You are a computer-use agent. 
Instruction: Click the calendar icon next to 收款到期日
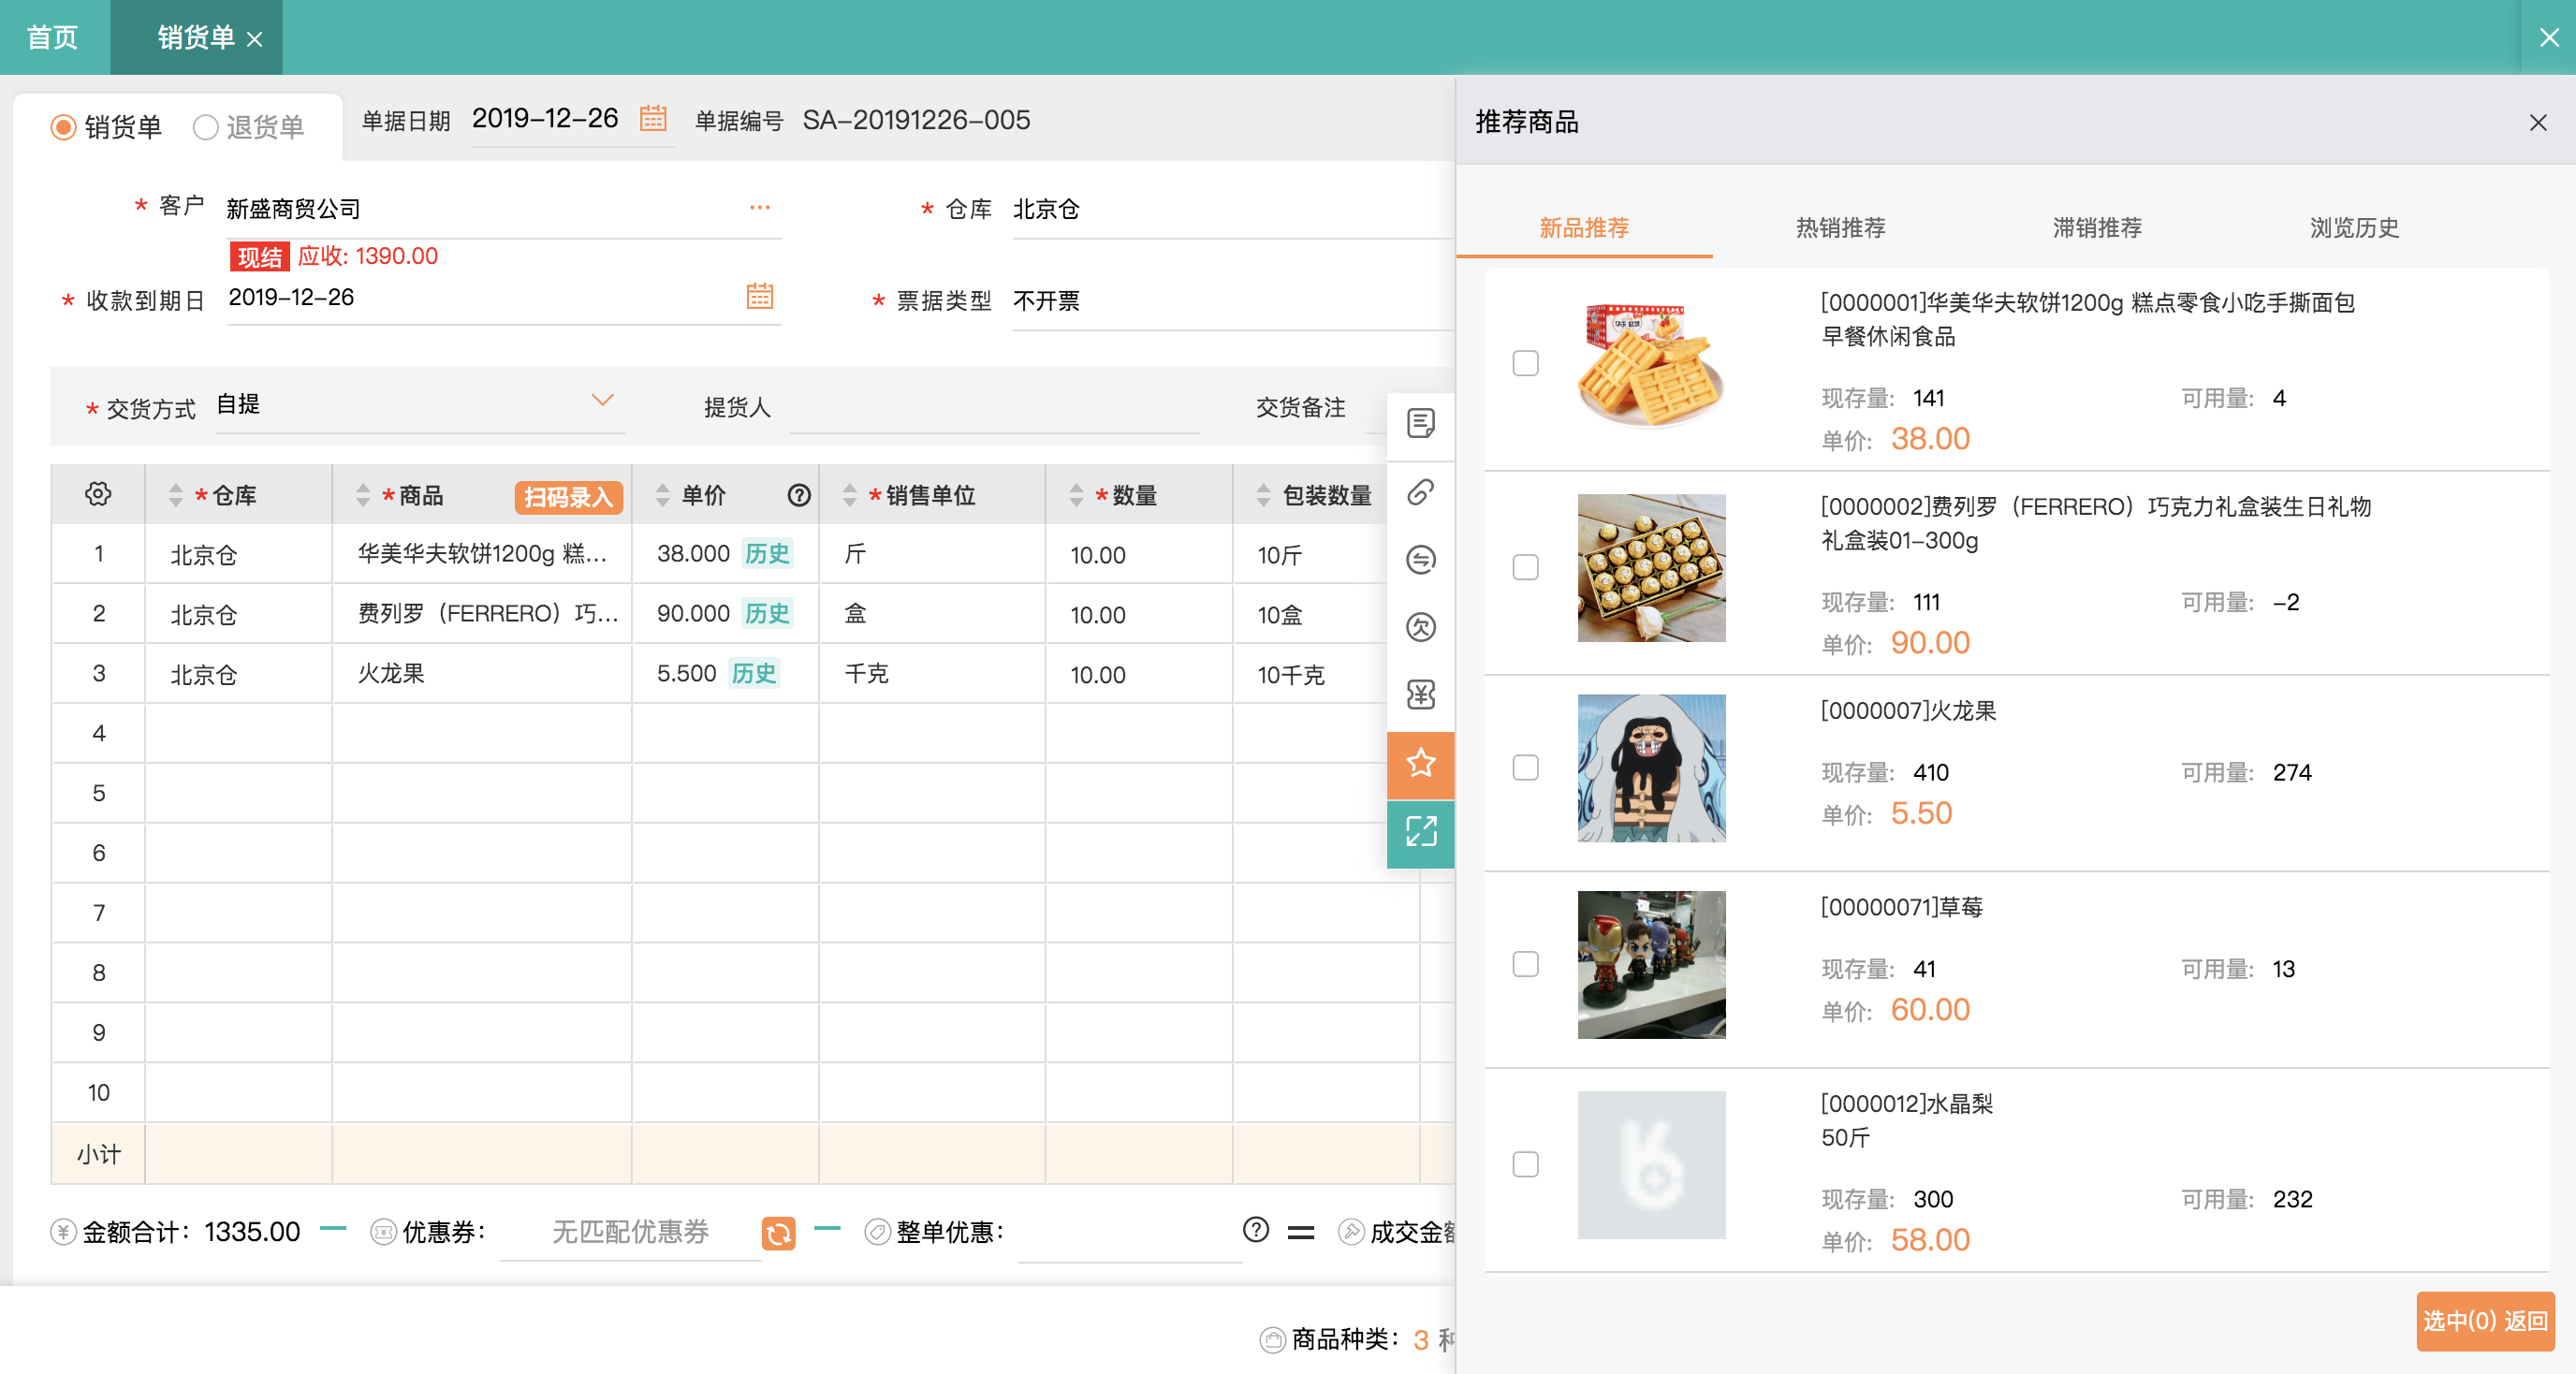tap(762, 298)
